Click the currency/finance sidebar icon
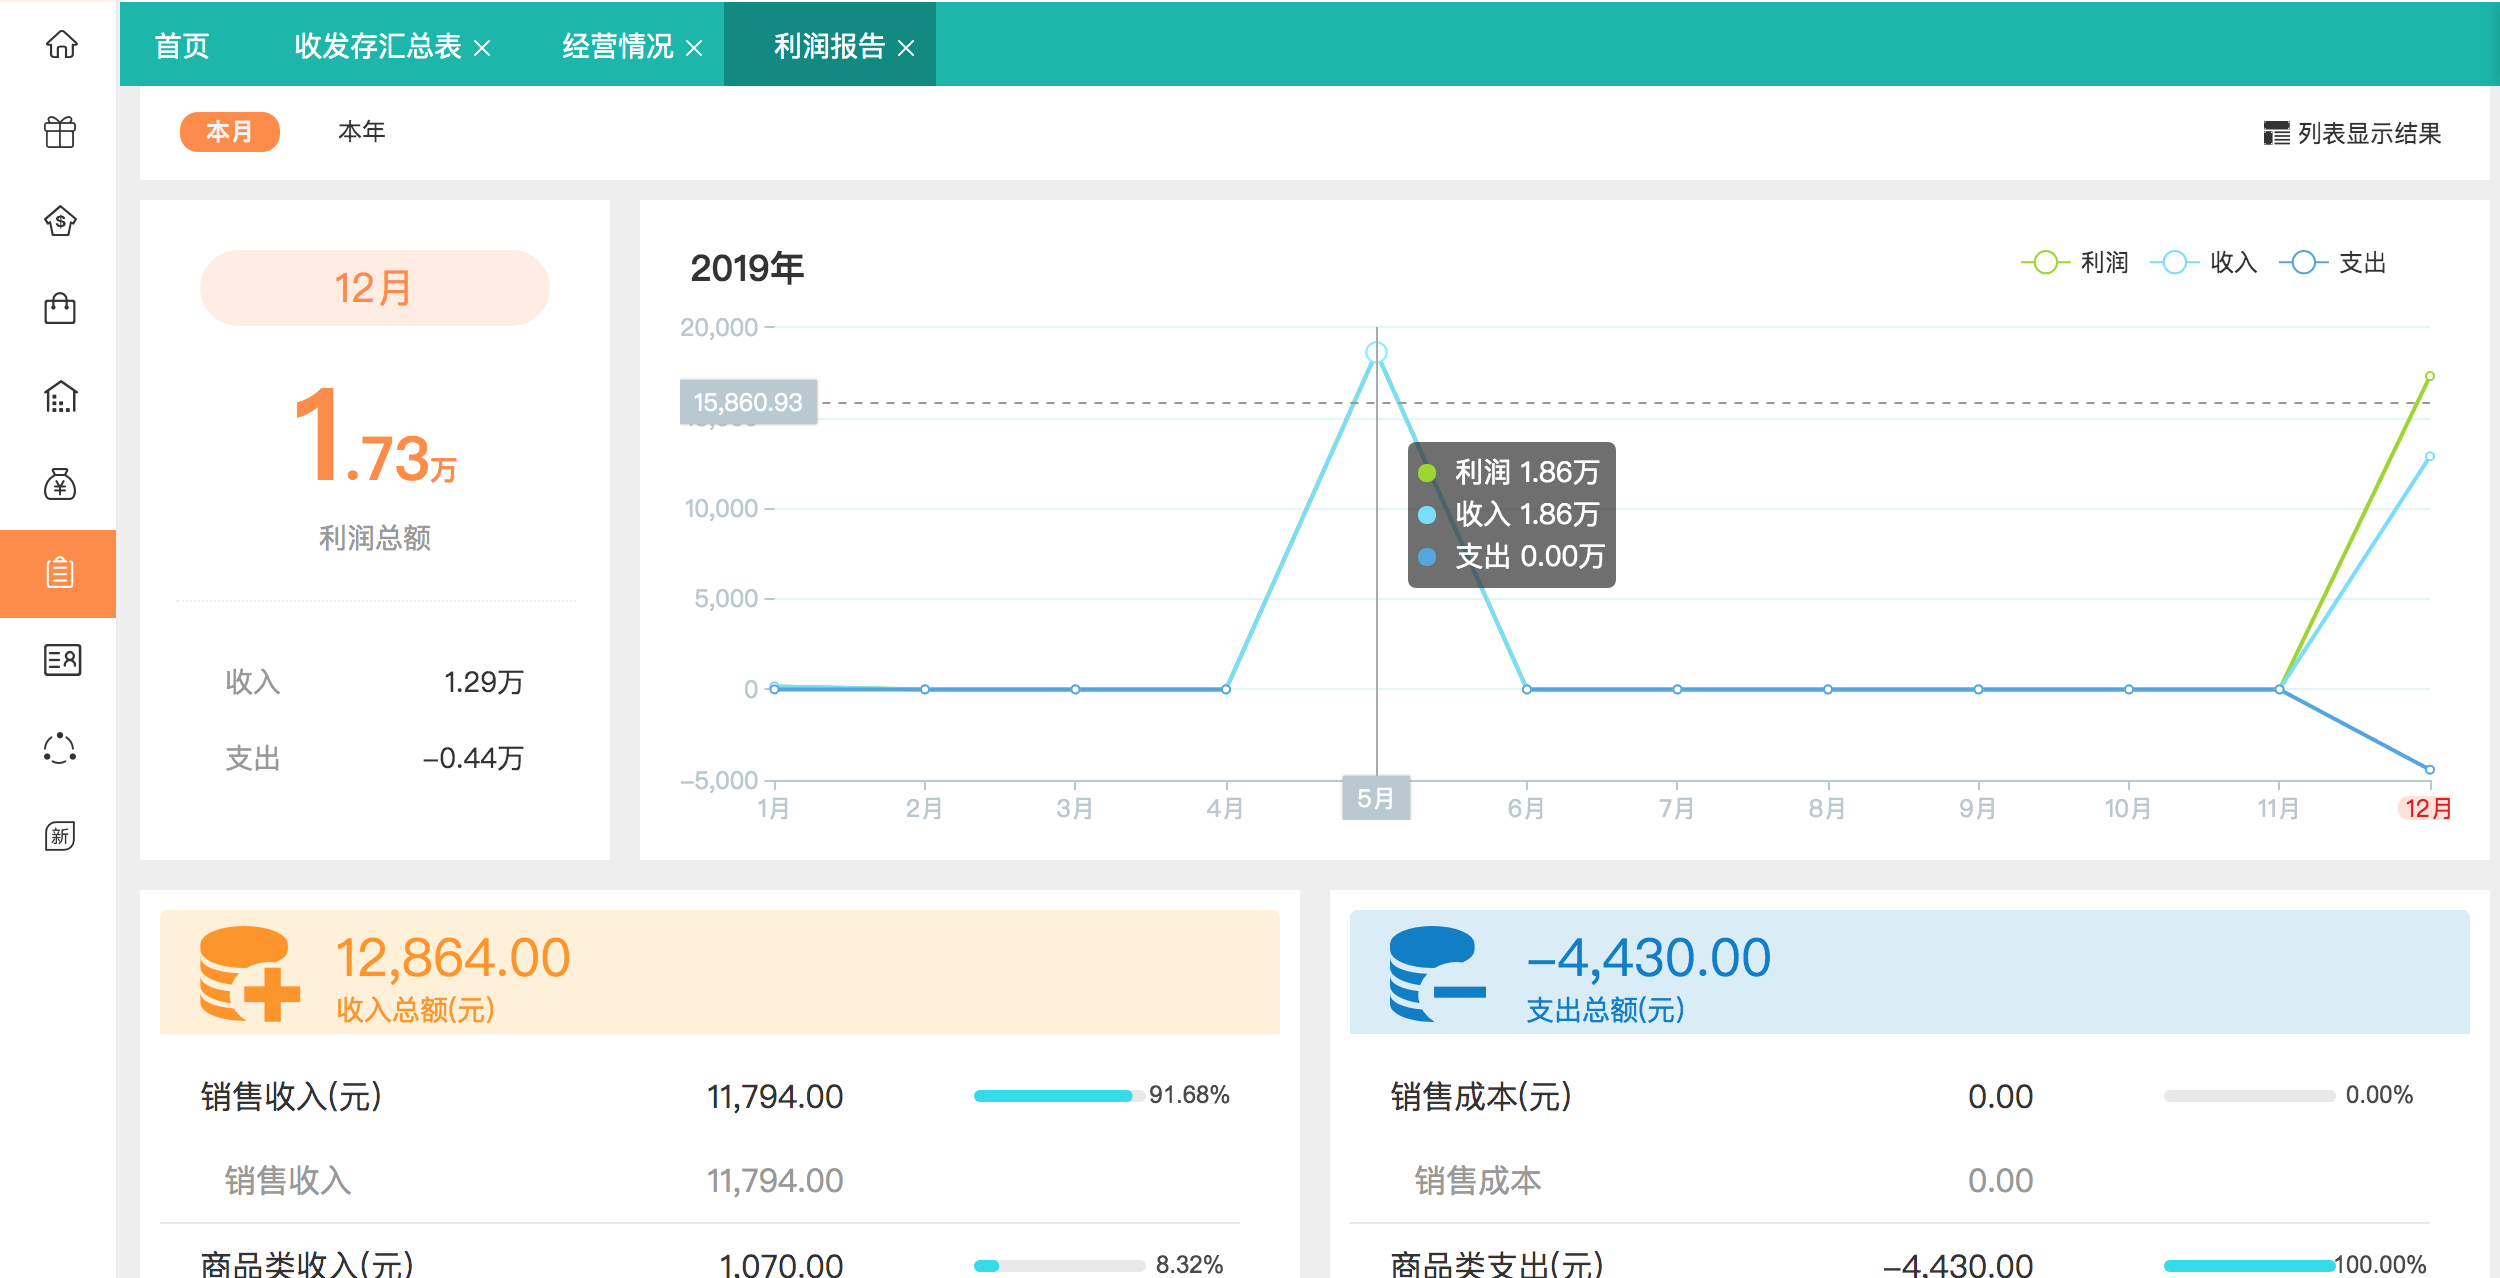 point(62,483)
